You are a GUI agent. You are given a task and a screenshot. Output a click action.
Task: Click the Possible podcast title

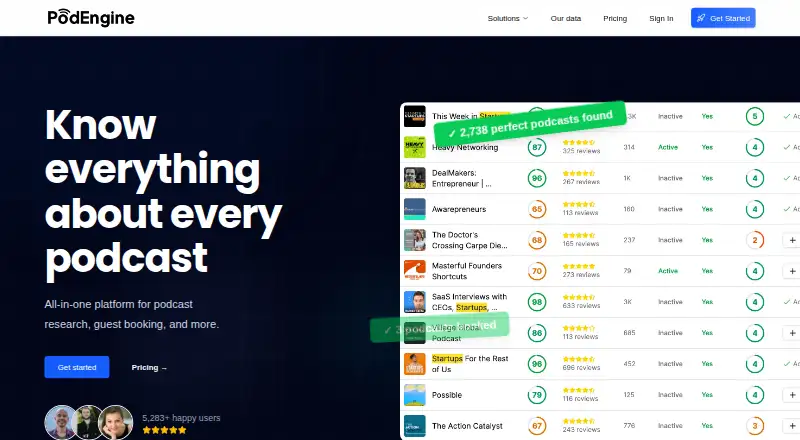click(x=446, y=395)
